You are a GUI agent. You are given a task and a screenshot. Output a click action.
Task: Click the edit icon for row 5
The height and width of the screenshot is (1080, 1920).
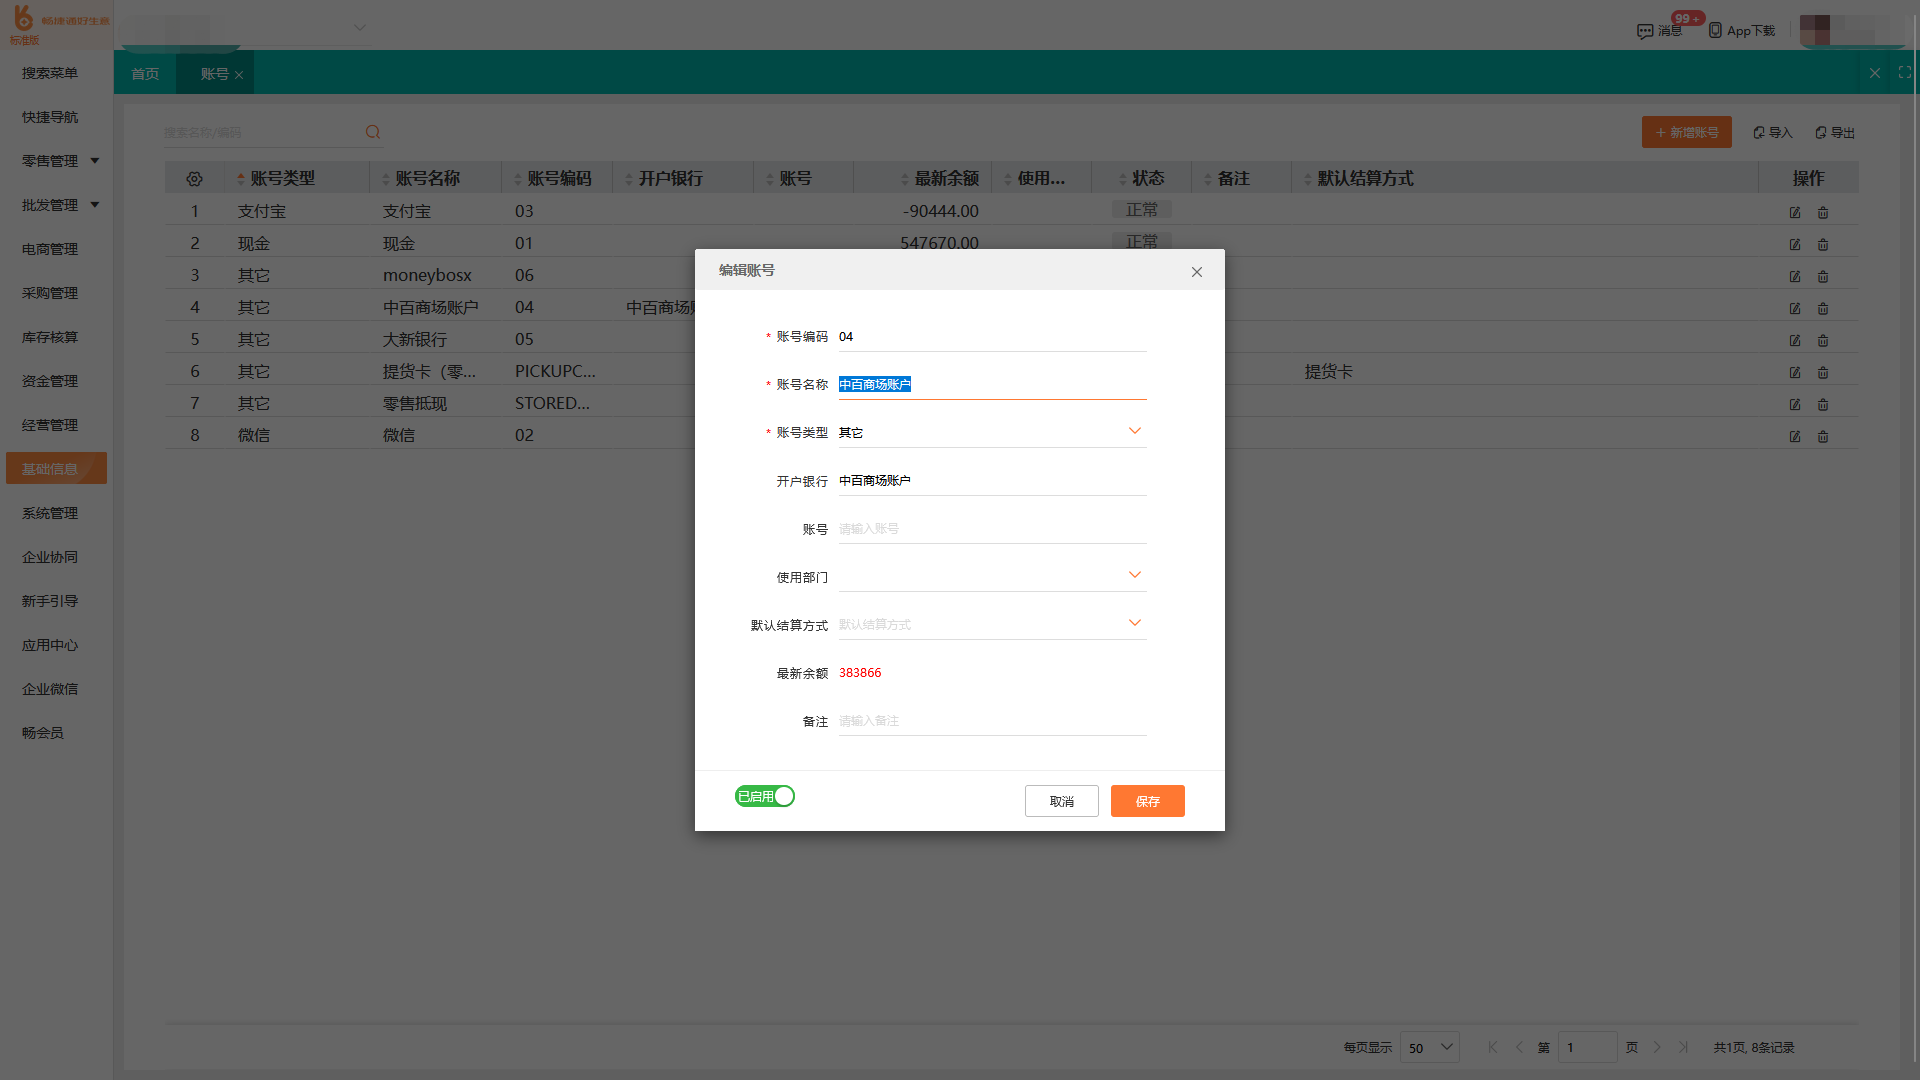pos(1795,340)
